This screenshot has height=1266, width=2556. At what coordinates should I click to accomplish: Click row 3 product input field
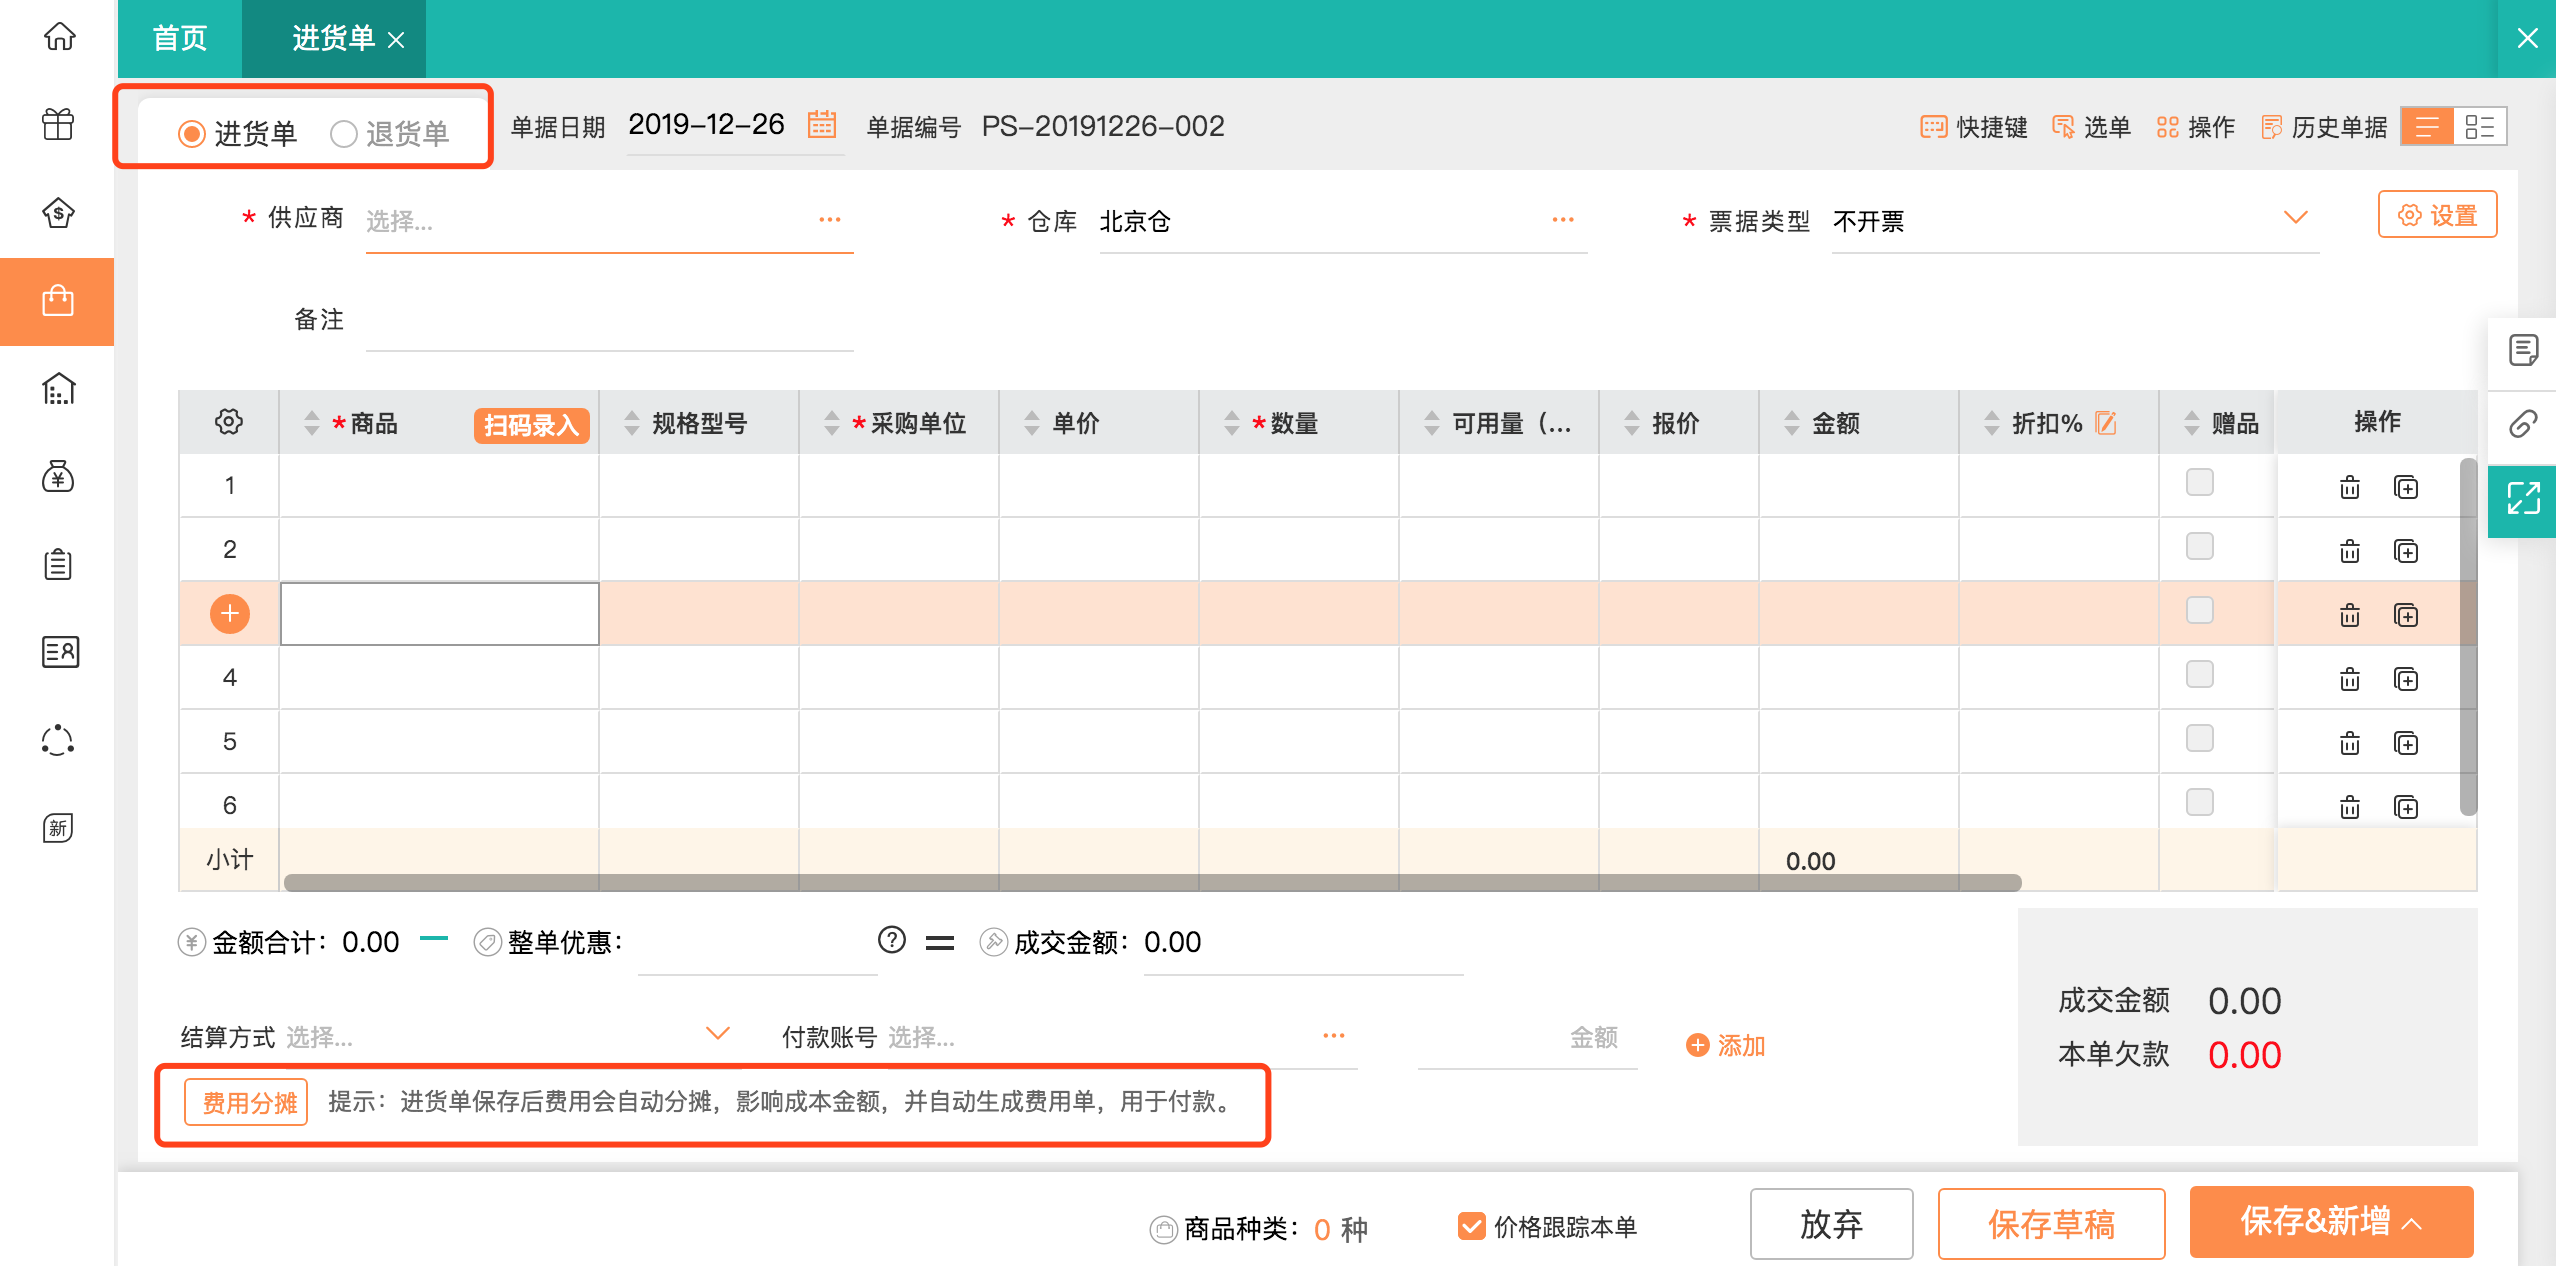[x=440, y=614]
